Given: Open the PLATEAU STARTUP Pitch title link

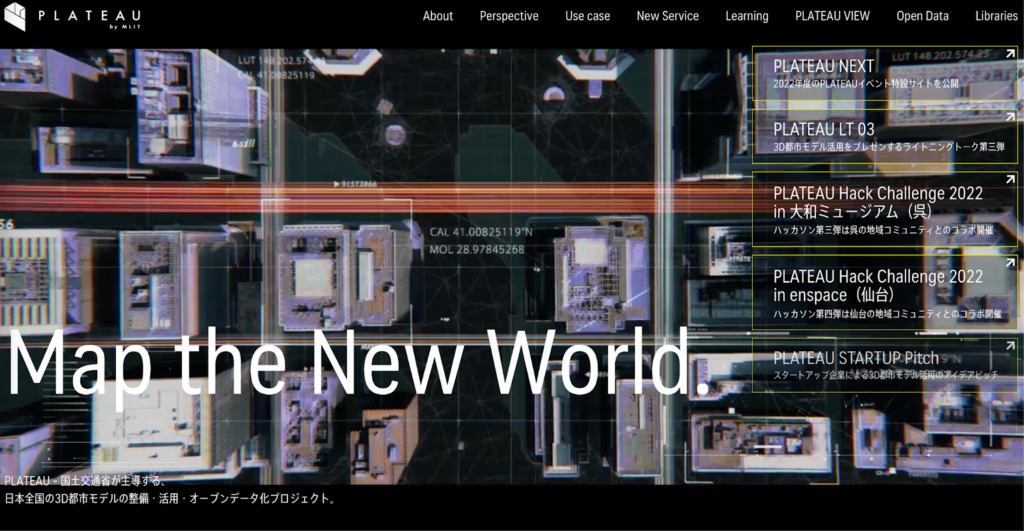Looking at the screenshot, I should [x=855, y=358].
